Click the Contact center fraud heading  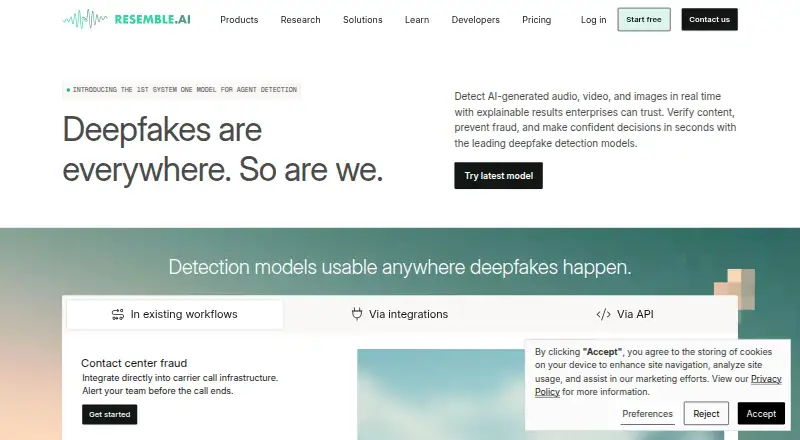(x=134, y=363)
